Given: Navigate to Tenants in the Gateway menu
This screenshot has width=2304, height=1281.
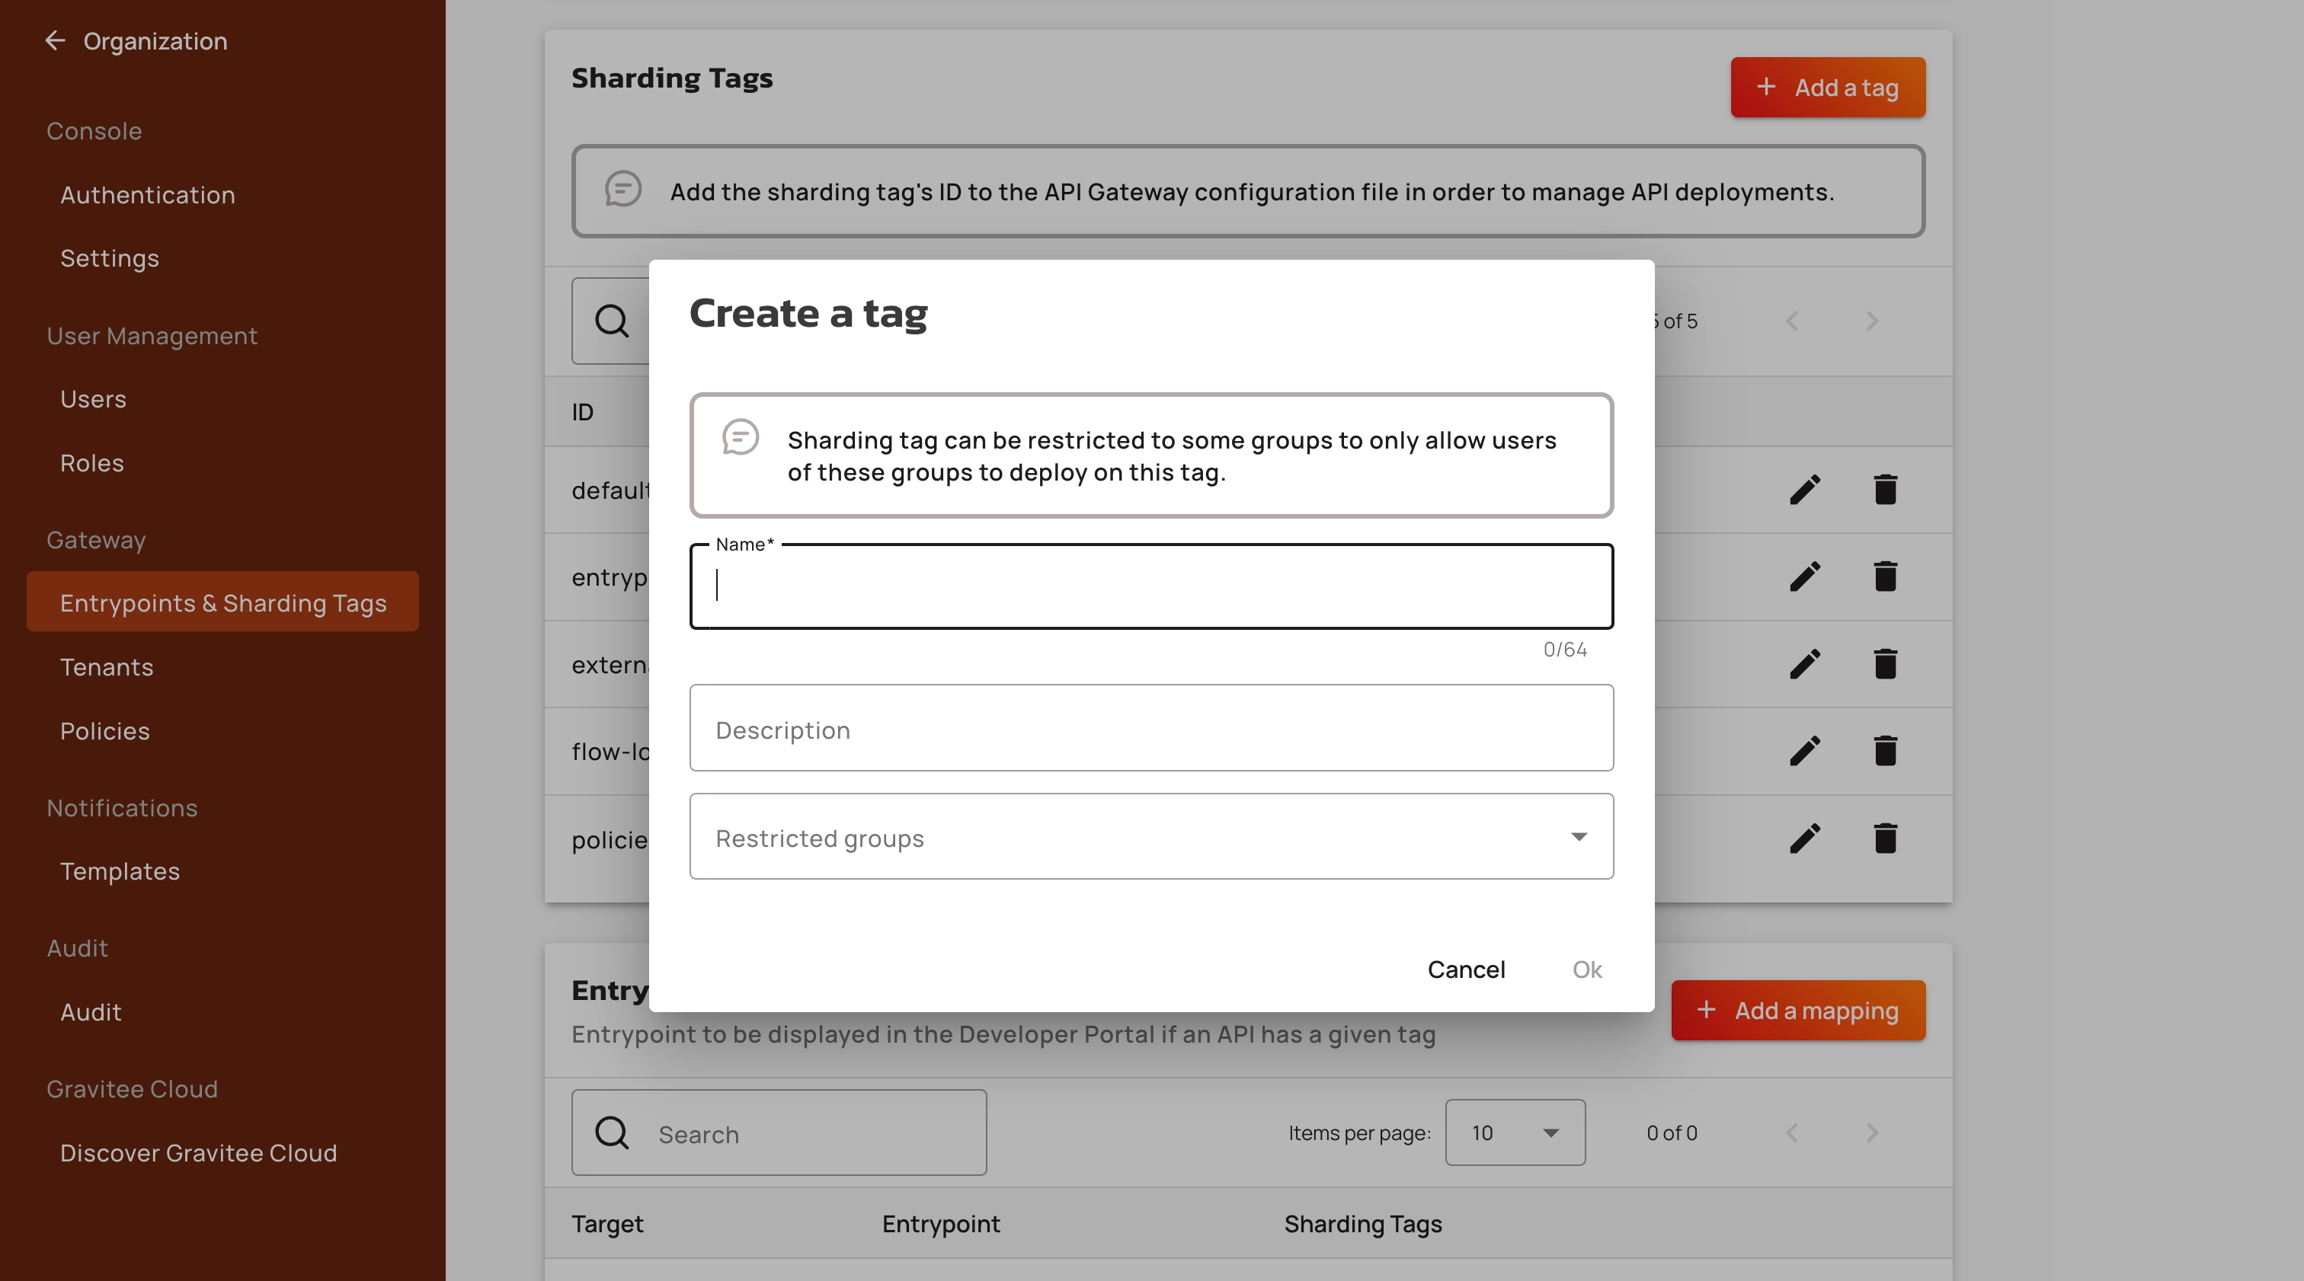Looking at the screenshot, I should 106,667.
